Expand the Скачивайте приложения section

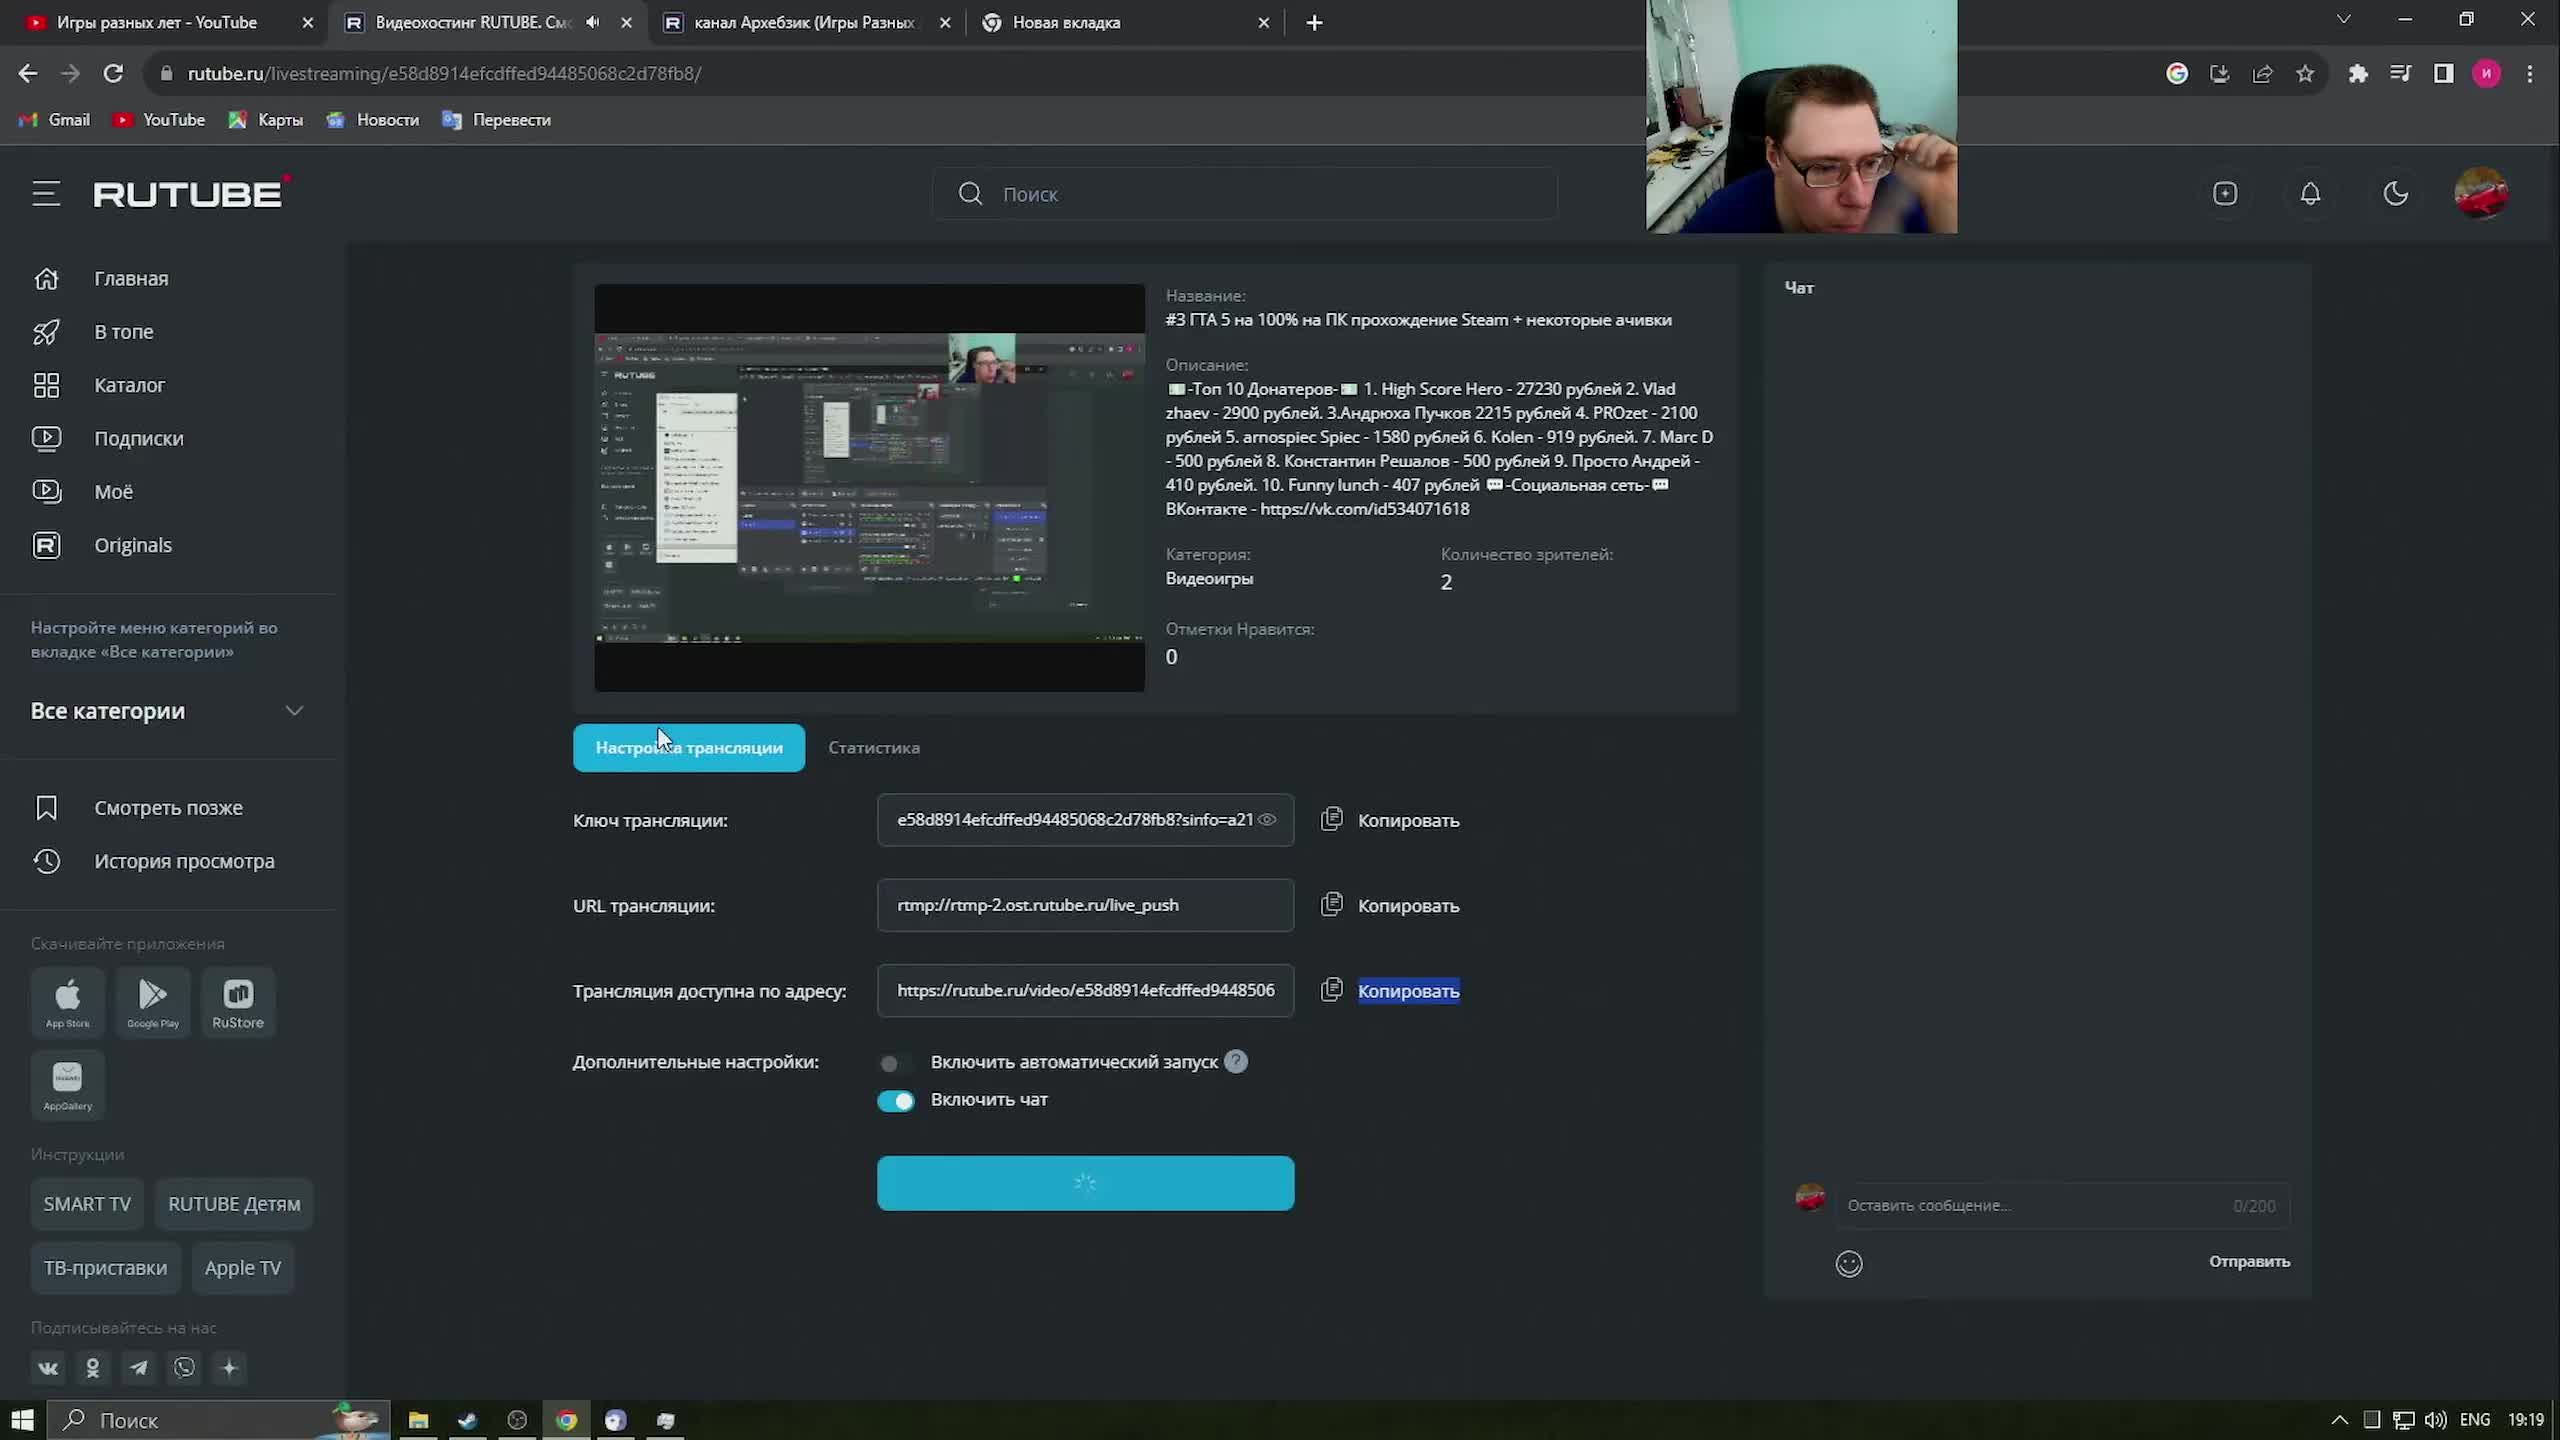pos(128,944)
